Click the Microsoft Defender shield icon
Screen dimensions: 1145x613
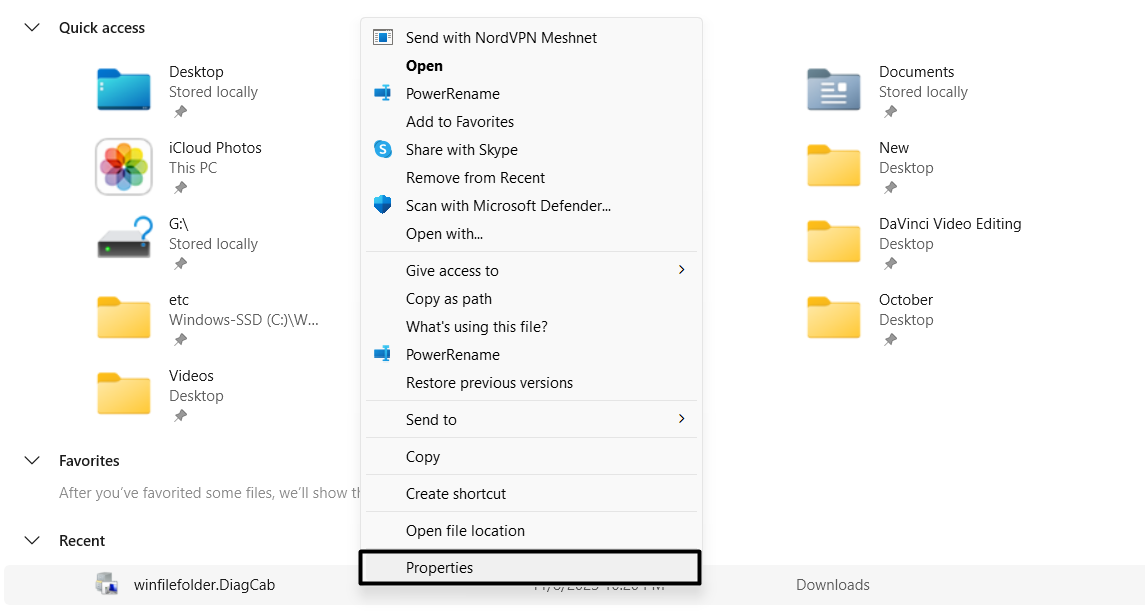coord(382,205)
